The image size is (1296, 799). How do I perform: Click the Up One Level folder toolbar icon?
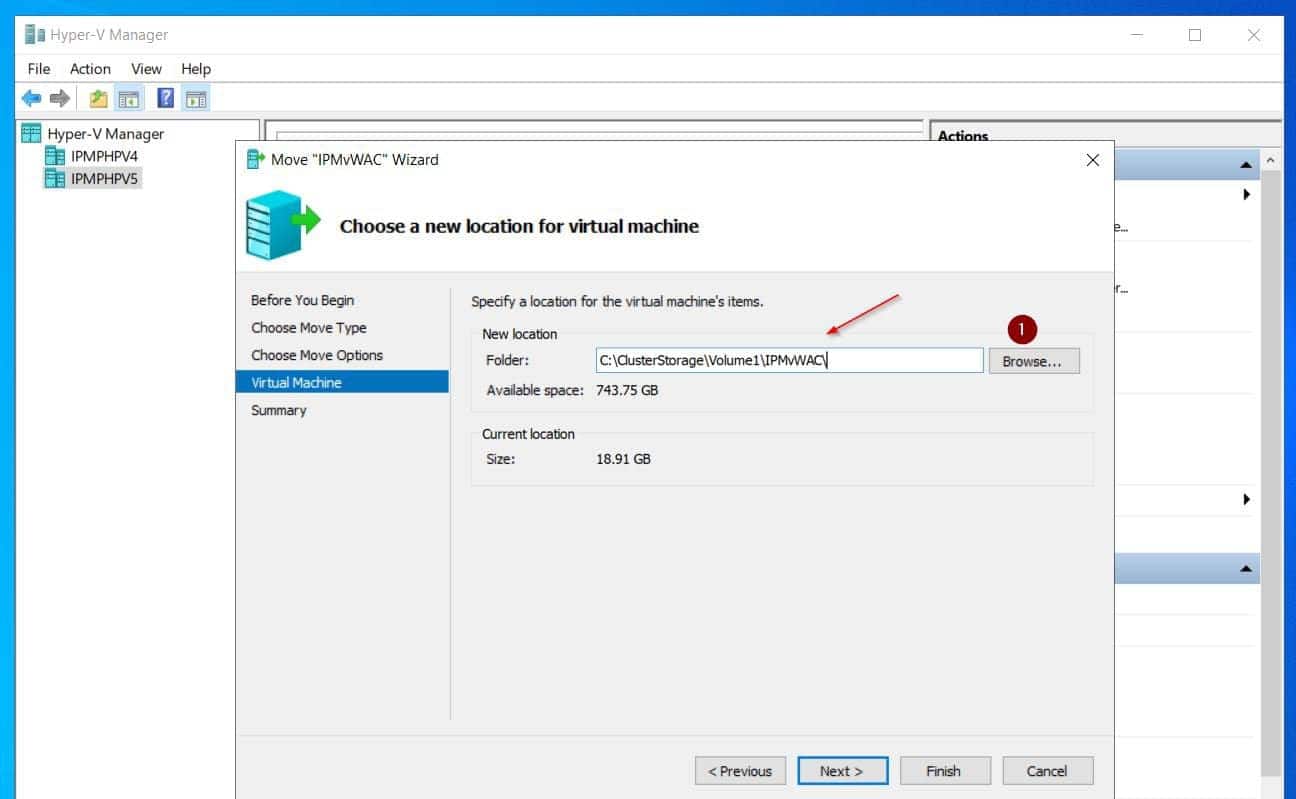98,98
